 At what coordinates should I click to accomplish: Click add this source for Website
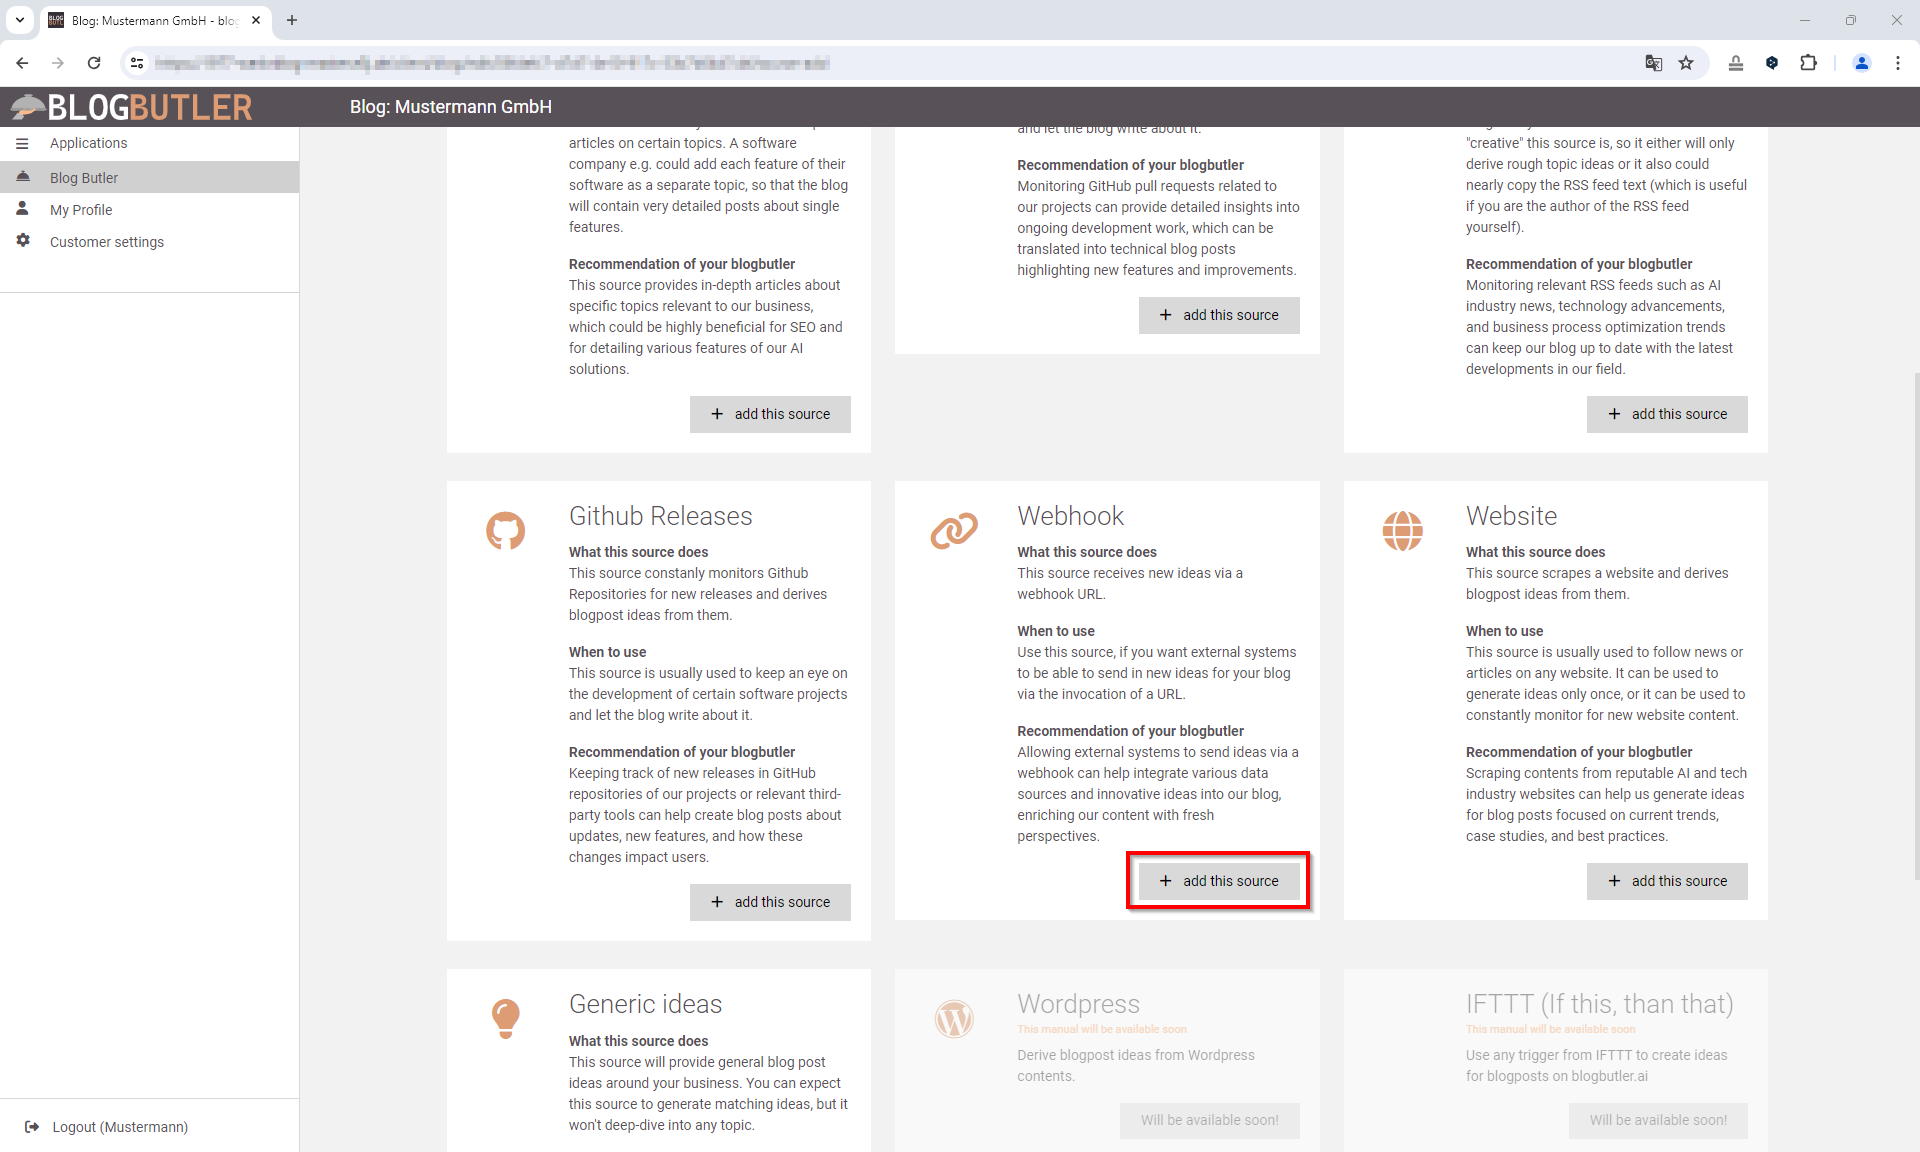[x=1666, y=880]
